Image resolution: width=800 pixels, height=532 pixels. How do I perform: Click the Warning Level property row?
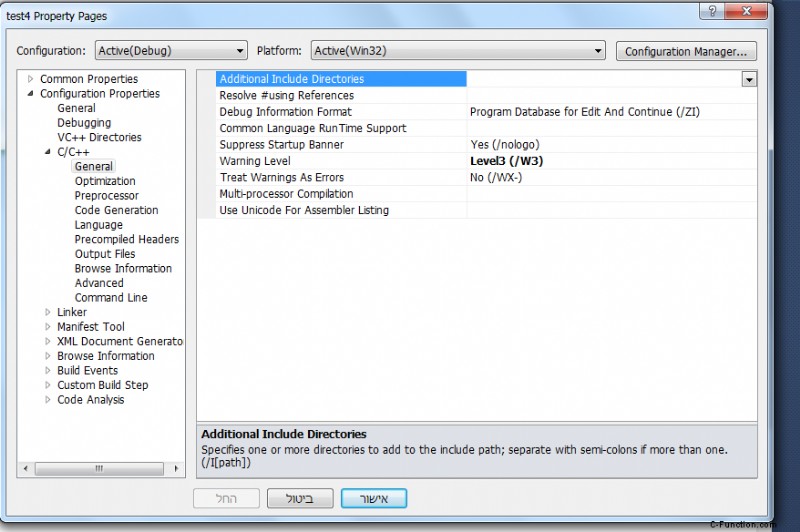pyautogui.click(x=255, y=161)
